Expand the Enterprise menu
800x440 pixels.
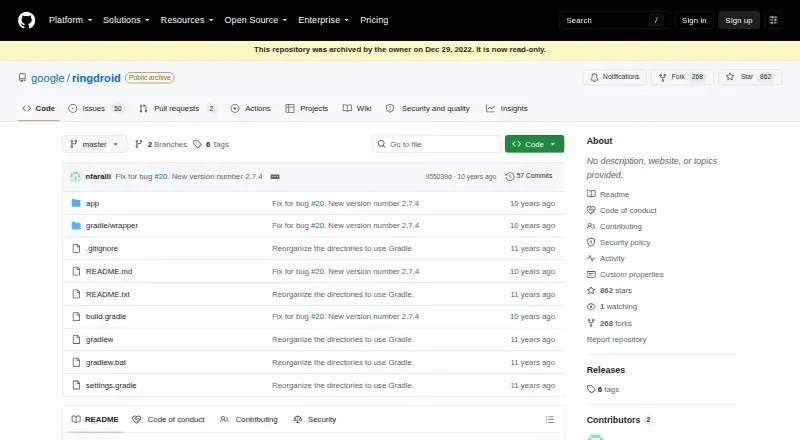(323, 20)
